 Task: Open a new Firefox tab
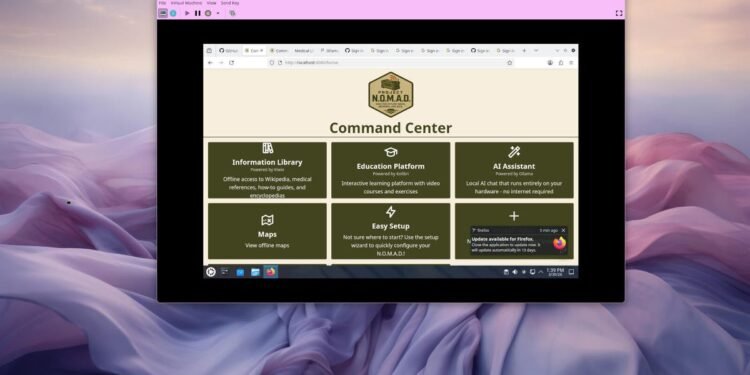(x=524, y=50)
